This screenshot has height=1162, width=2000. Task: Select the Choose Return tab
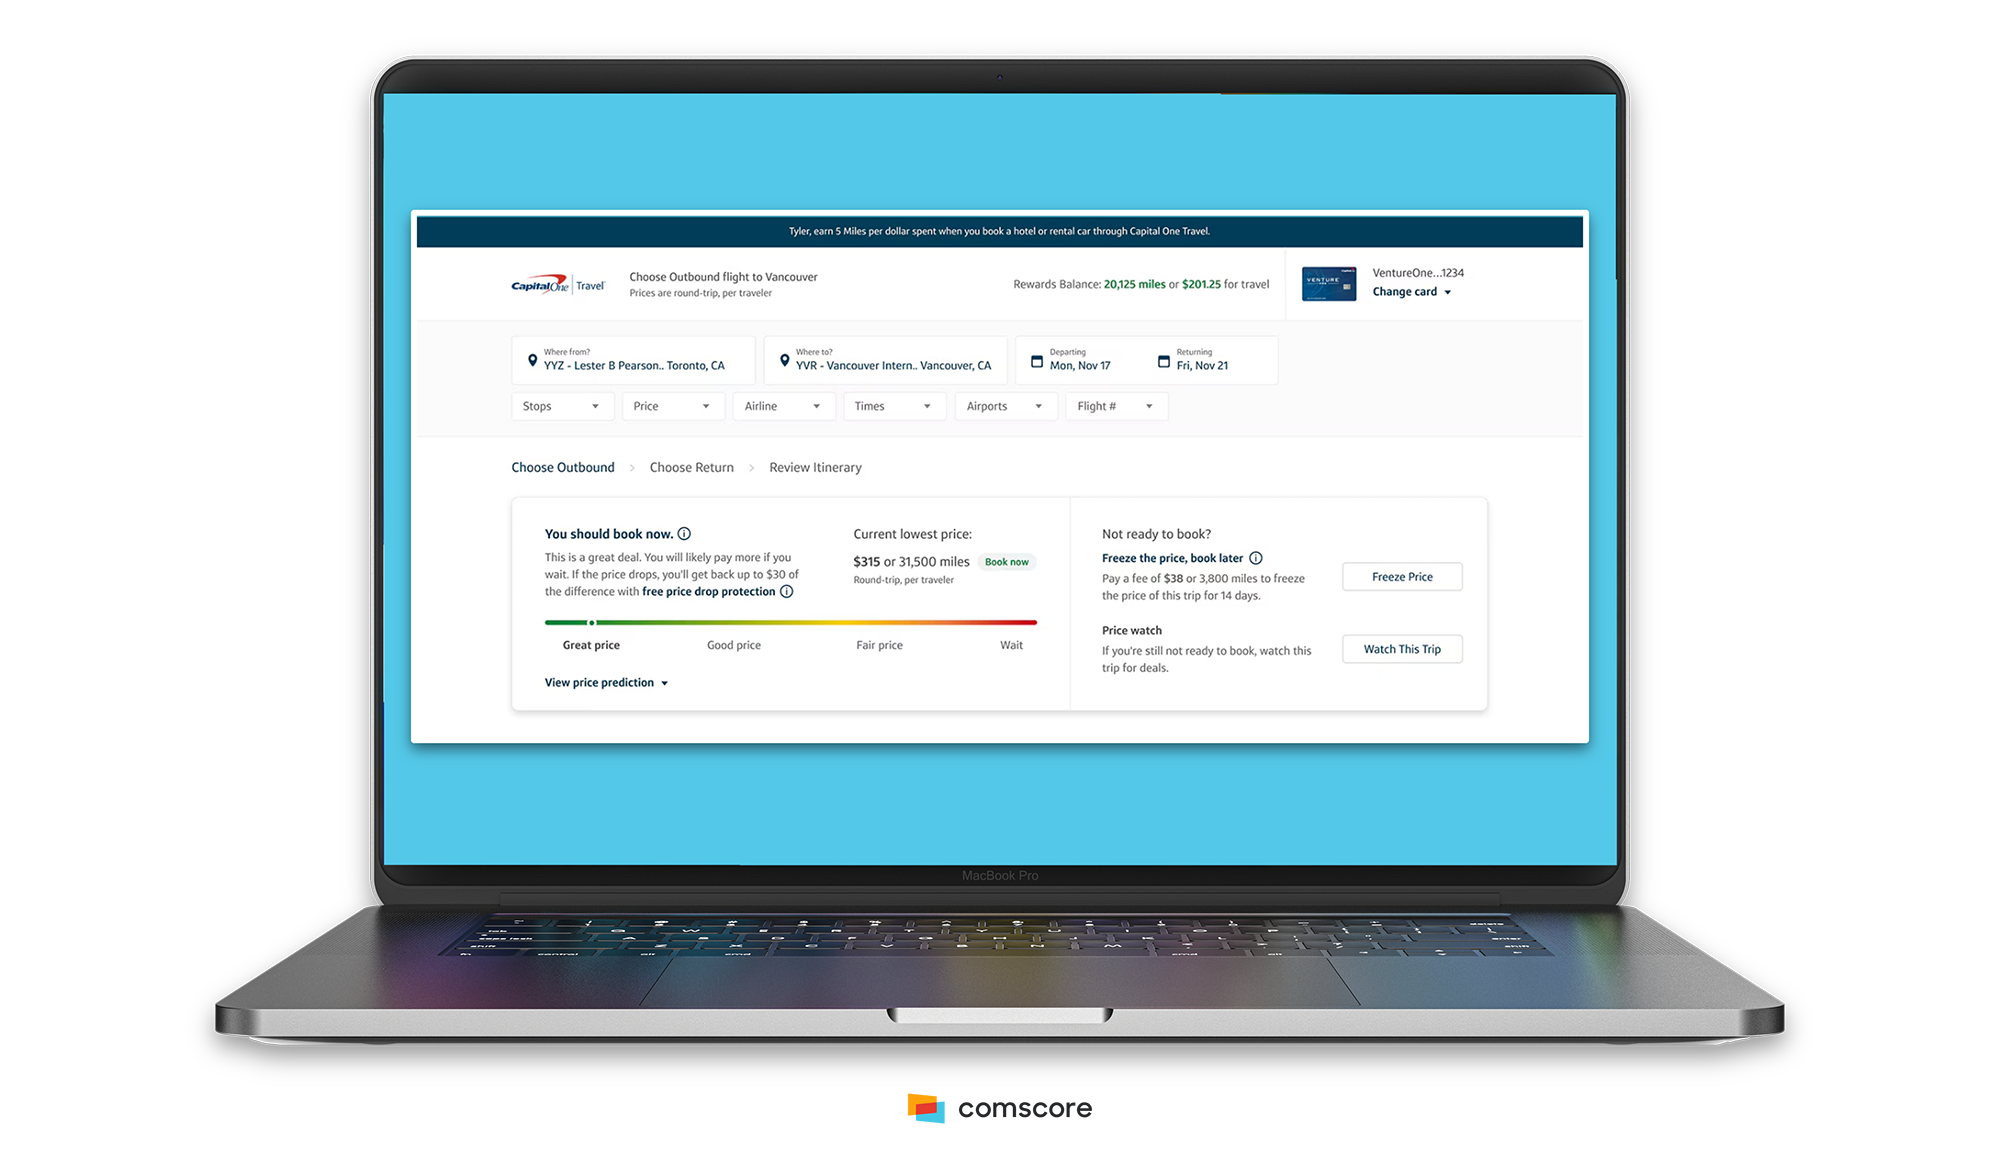pos(690,466)
